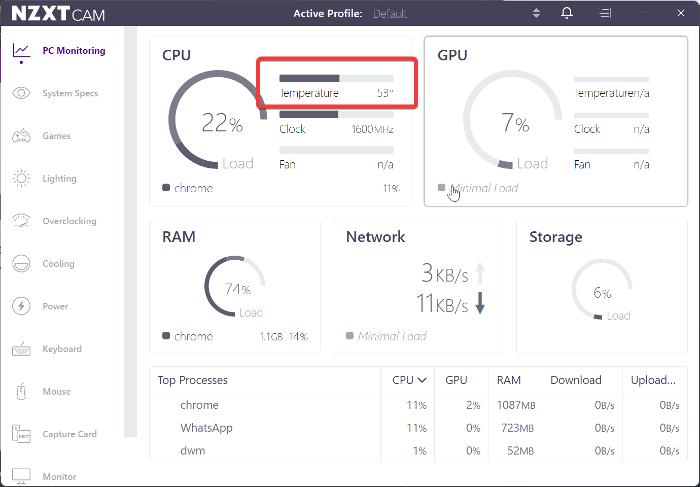Screen dimensions: 700x487
Task: Open the Keyboard settings icon
Action: click(x=21, y=349)
